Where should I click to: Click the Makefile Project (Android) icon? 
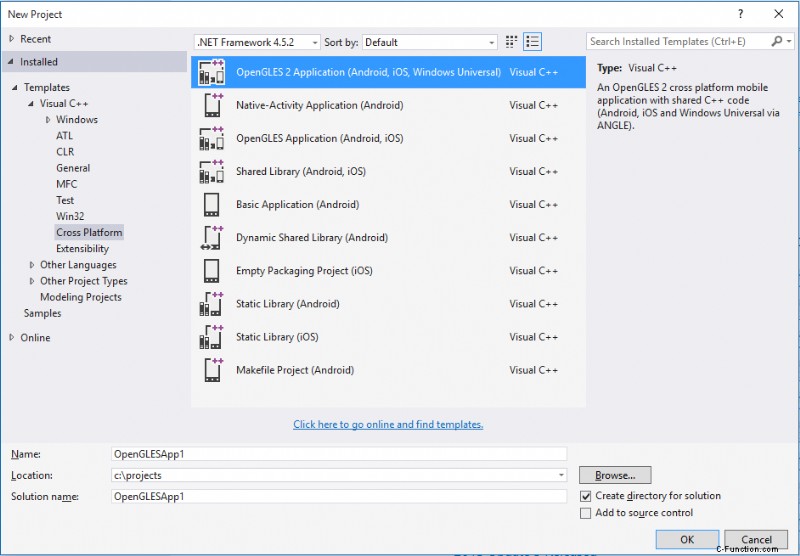coord(212,370)
